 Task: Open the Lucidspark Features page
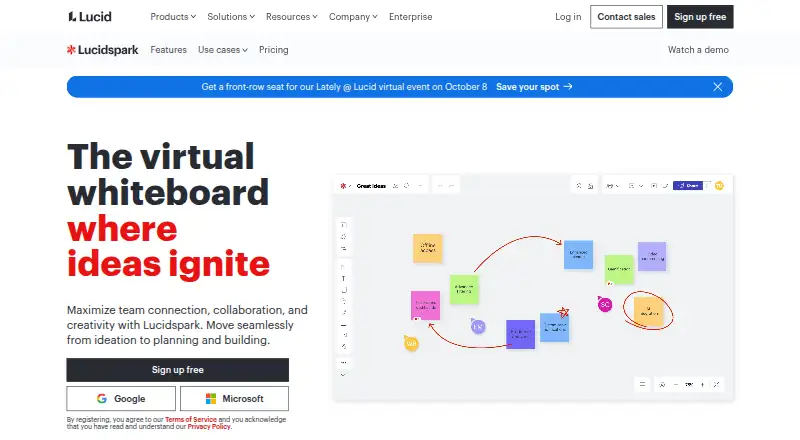coord(168,50)
